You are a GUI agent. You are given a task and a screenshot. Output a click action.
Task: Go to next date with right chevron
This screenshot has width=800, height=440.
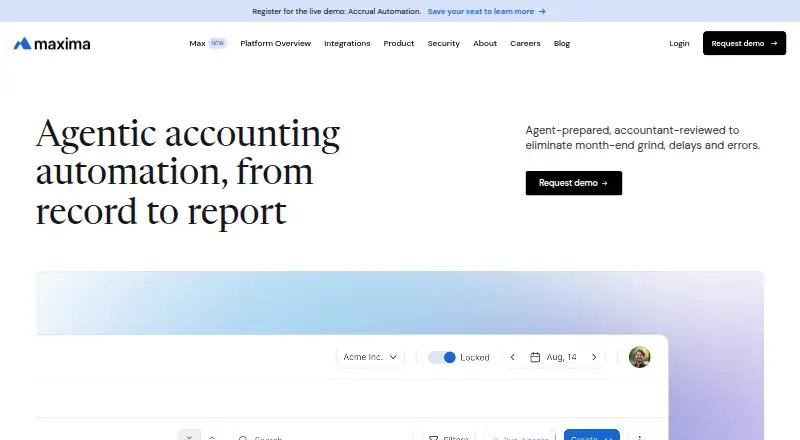(x=594, y=357)
